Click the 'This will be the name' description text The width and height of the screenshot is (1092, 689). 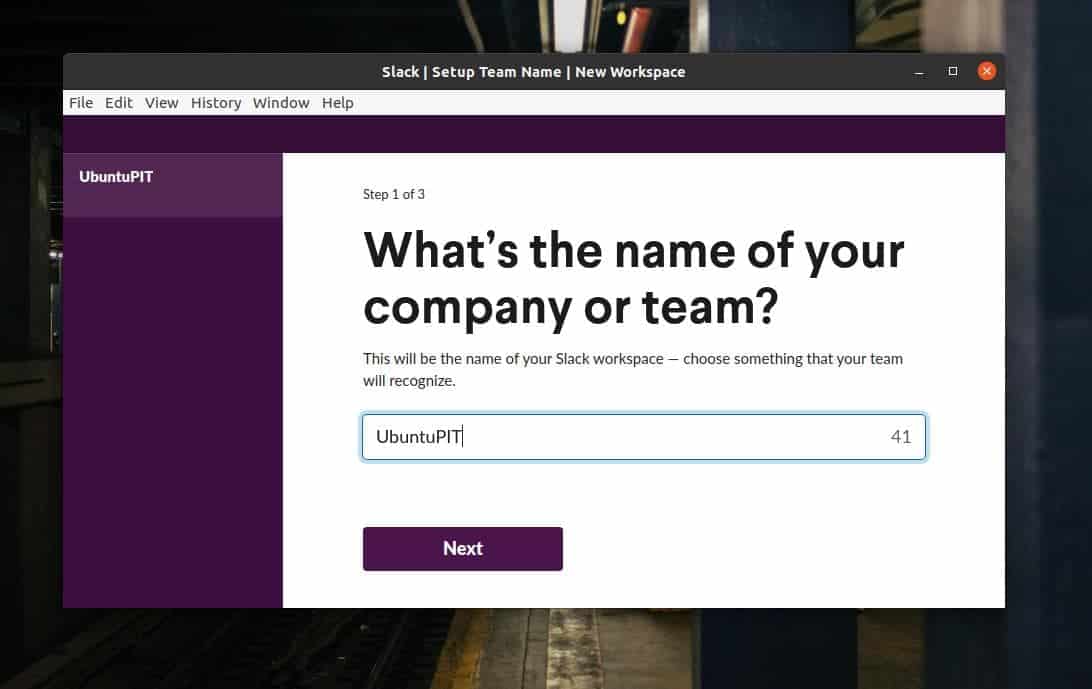tap(632, 369)
